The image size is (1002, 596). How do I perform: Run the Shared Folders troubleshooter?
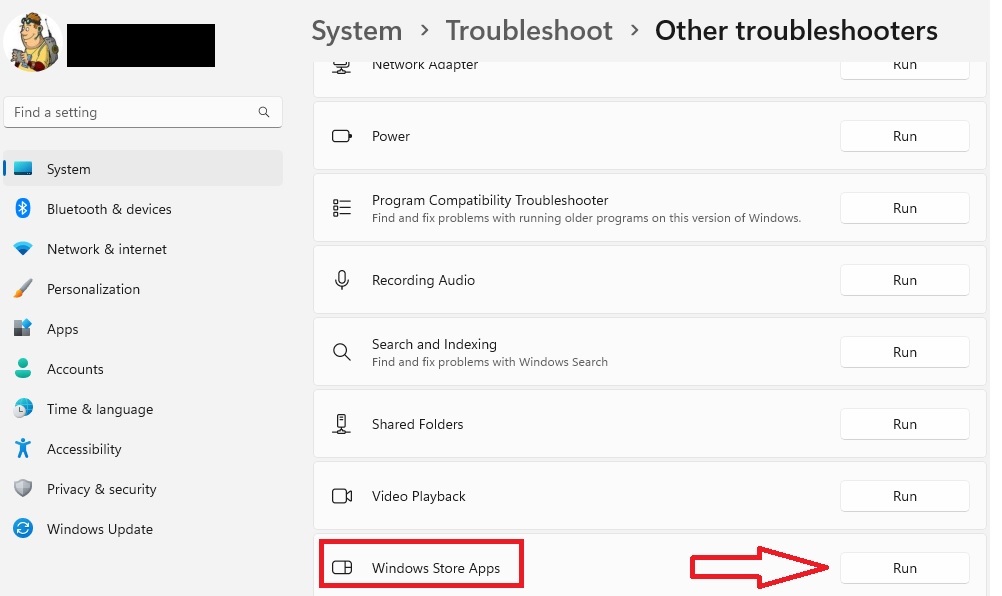click(904, 424)
